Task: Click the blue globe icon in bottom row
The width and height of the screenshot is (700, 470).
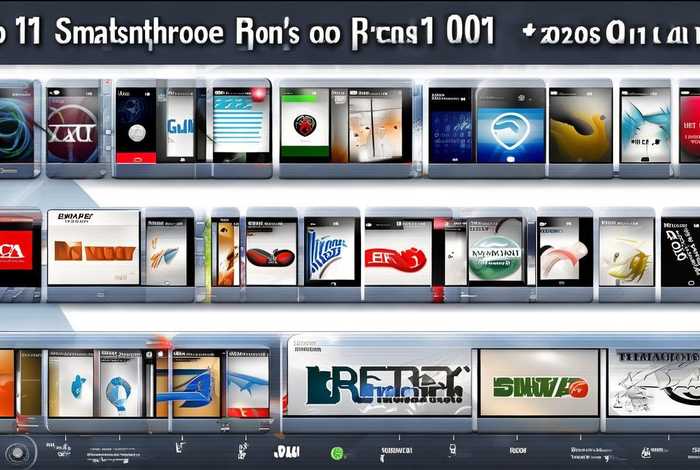Action: (x=118, y=386)
